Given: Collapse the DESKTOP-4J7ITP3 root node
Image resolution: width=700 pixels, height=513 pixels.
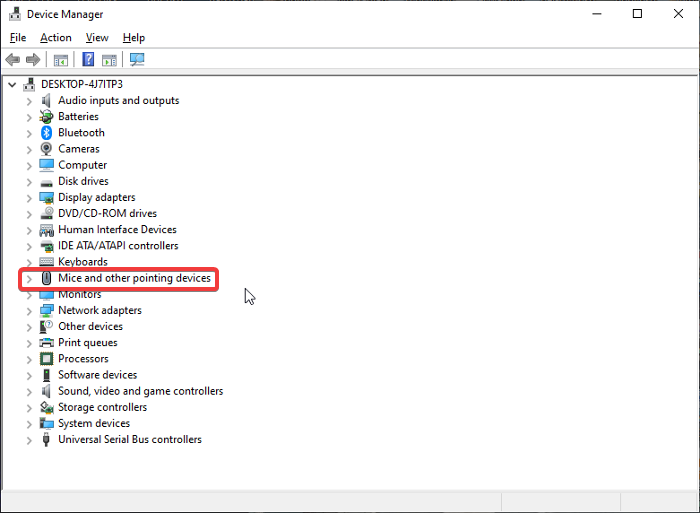Looking at the screenshot, I should 12,85.
